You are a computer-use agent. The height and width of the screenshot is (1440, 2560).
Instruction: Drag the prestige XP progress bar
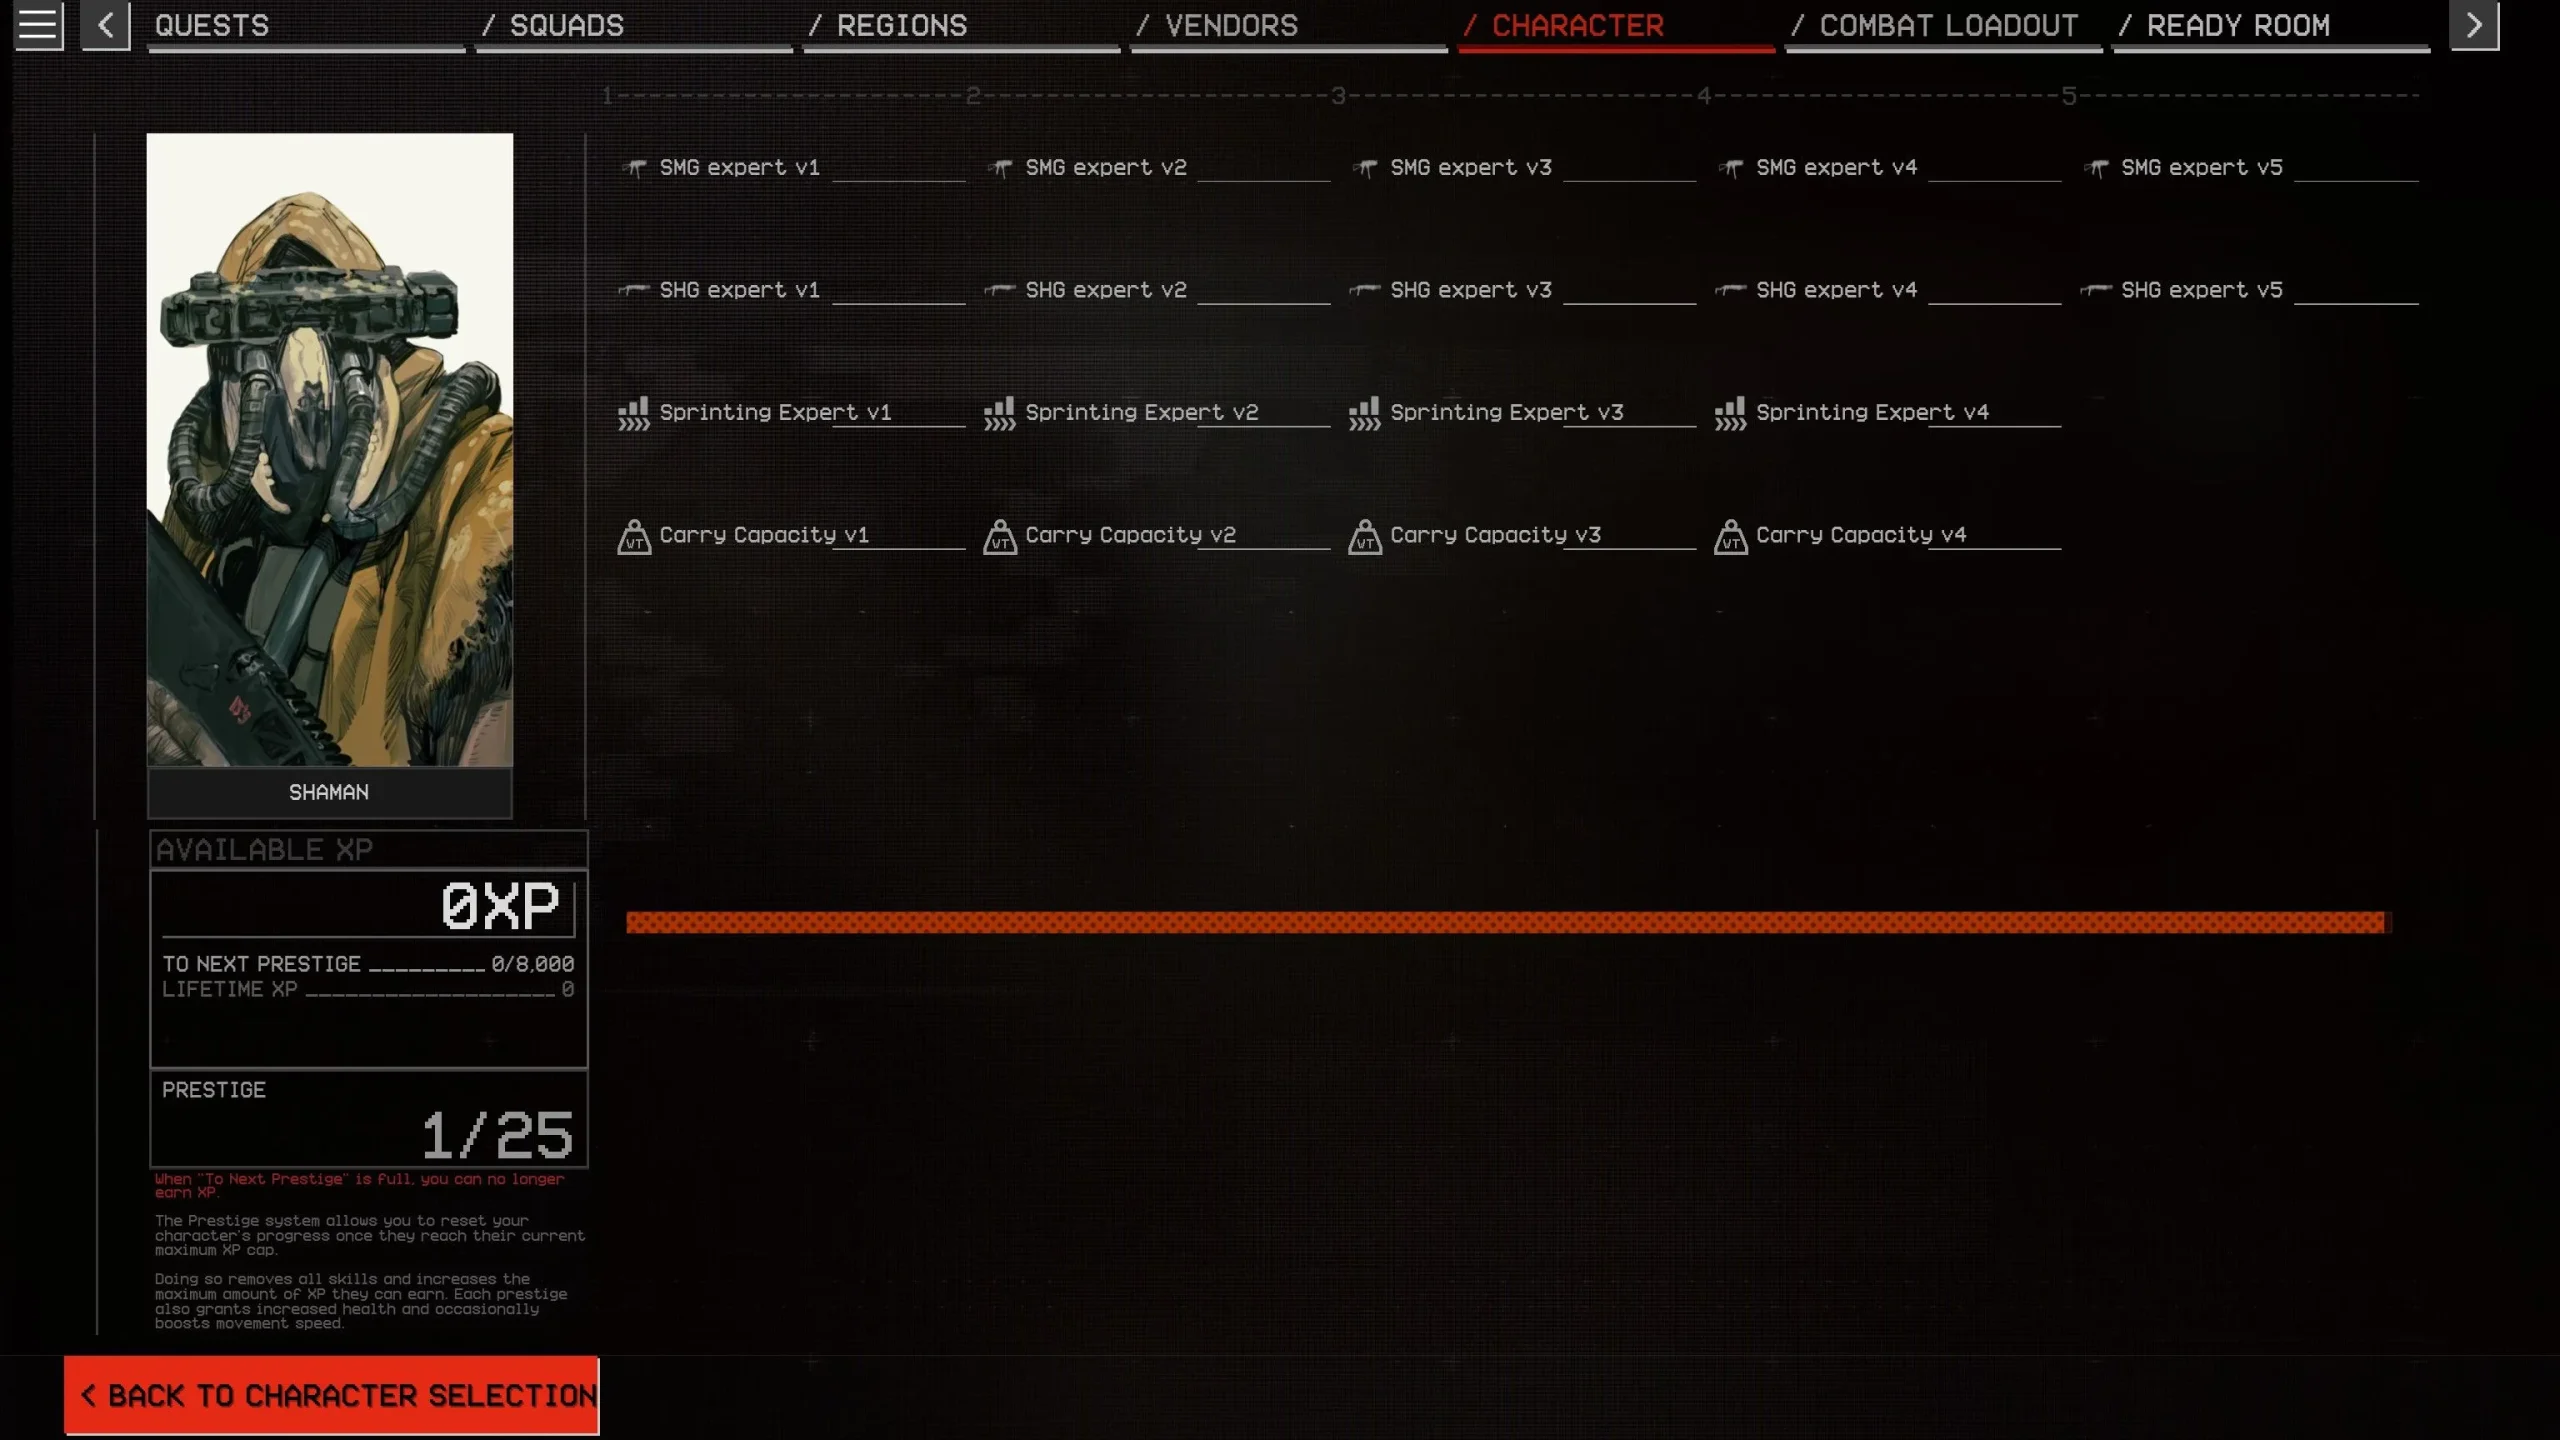pos(1505,921)
